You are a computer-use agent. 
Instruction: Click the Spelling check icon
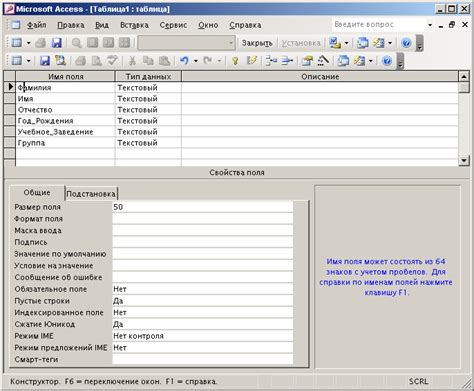pos(112,61)
